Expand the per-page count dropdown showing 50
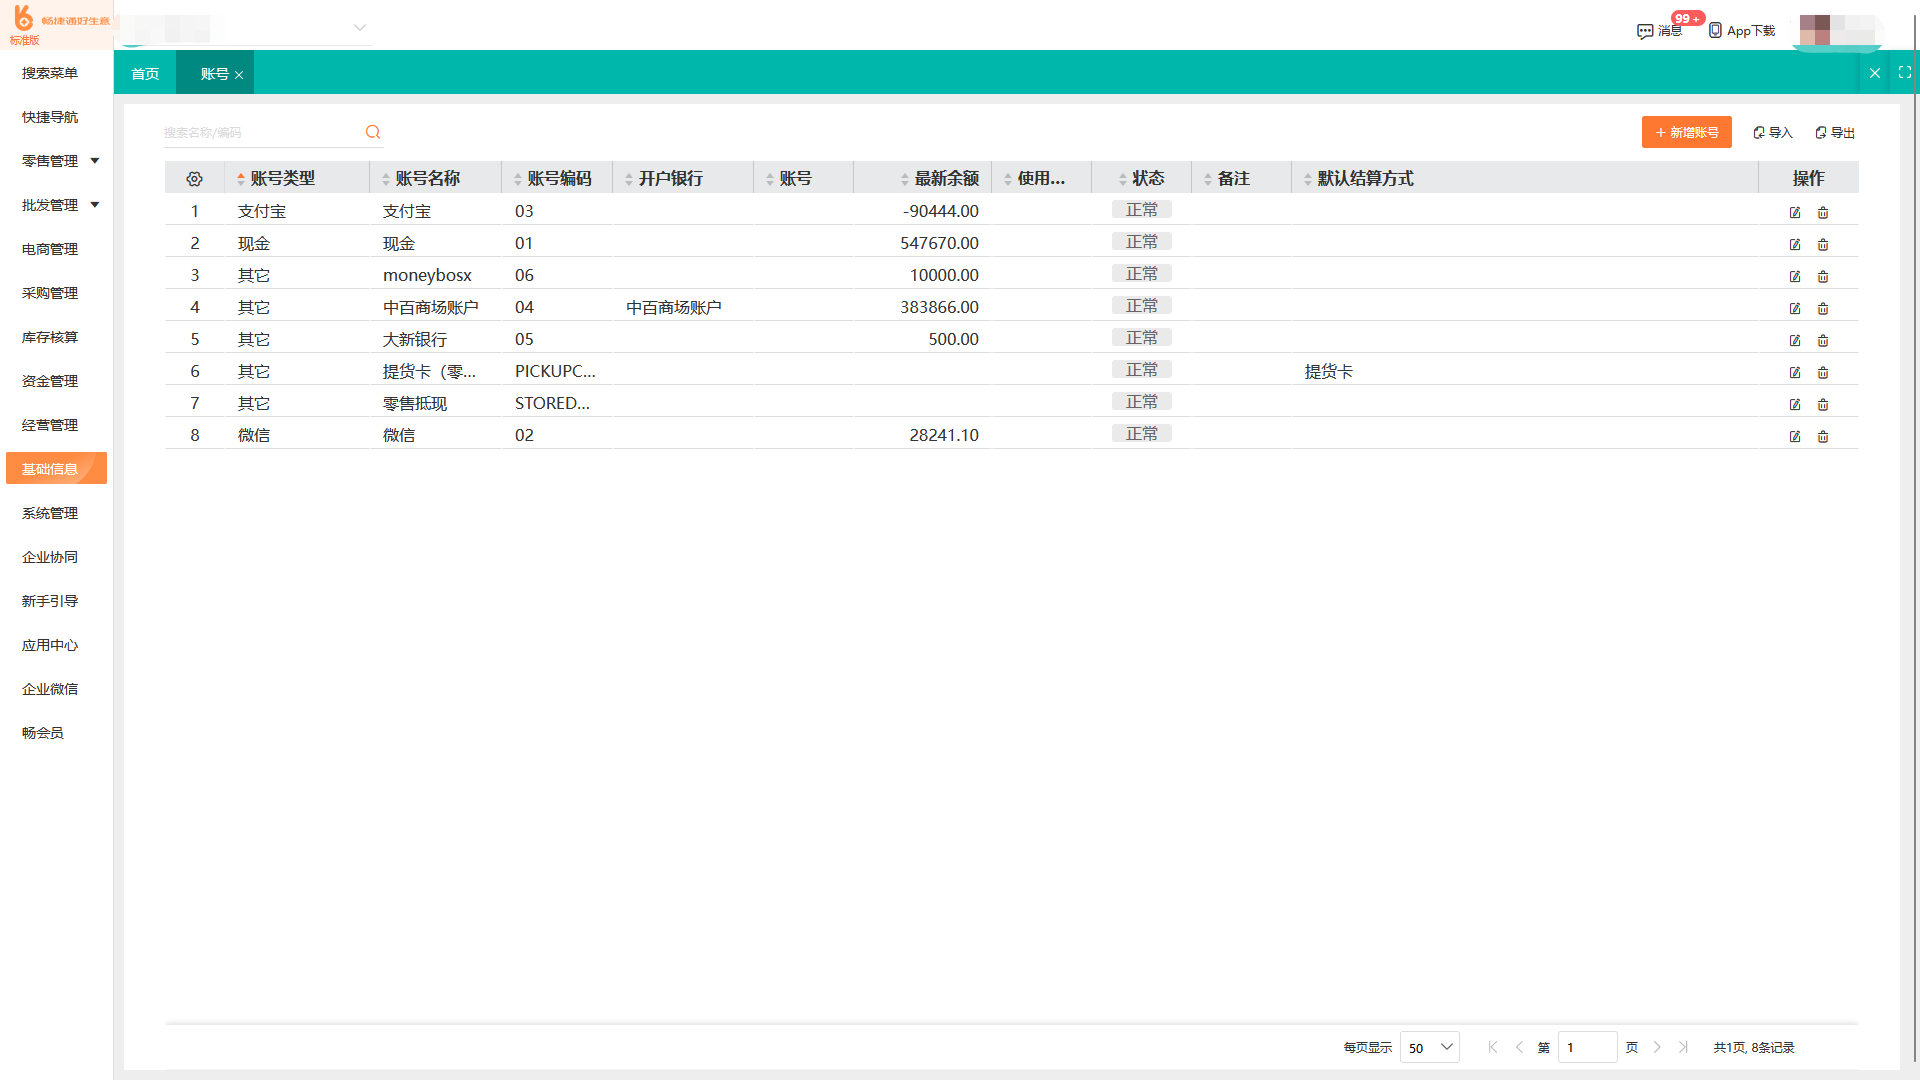 pos(1428,1047)
